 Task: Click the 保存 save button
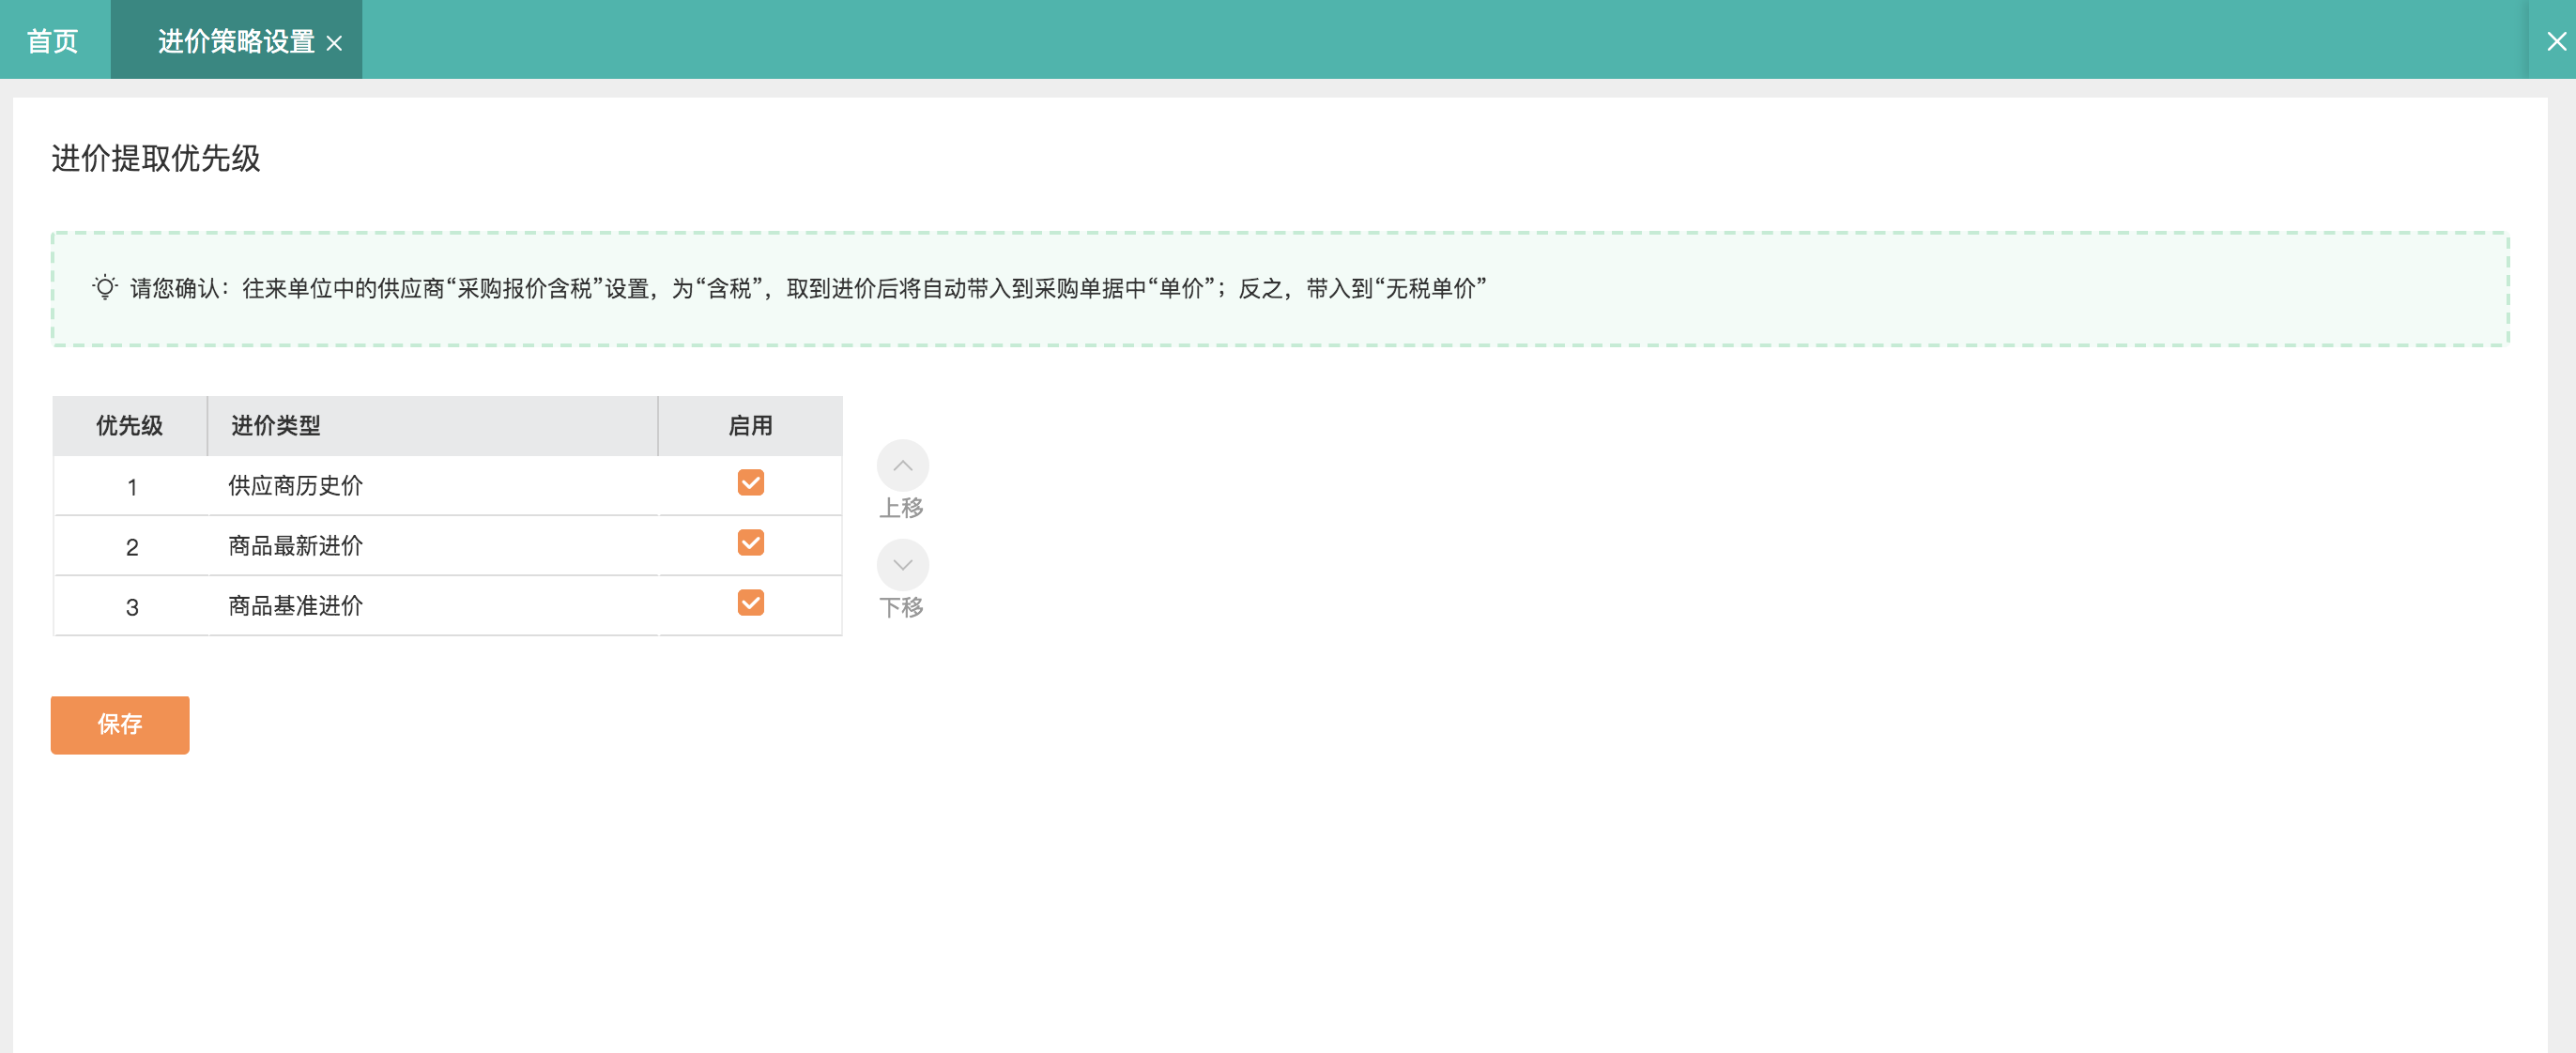point(120,723)
